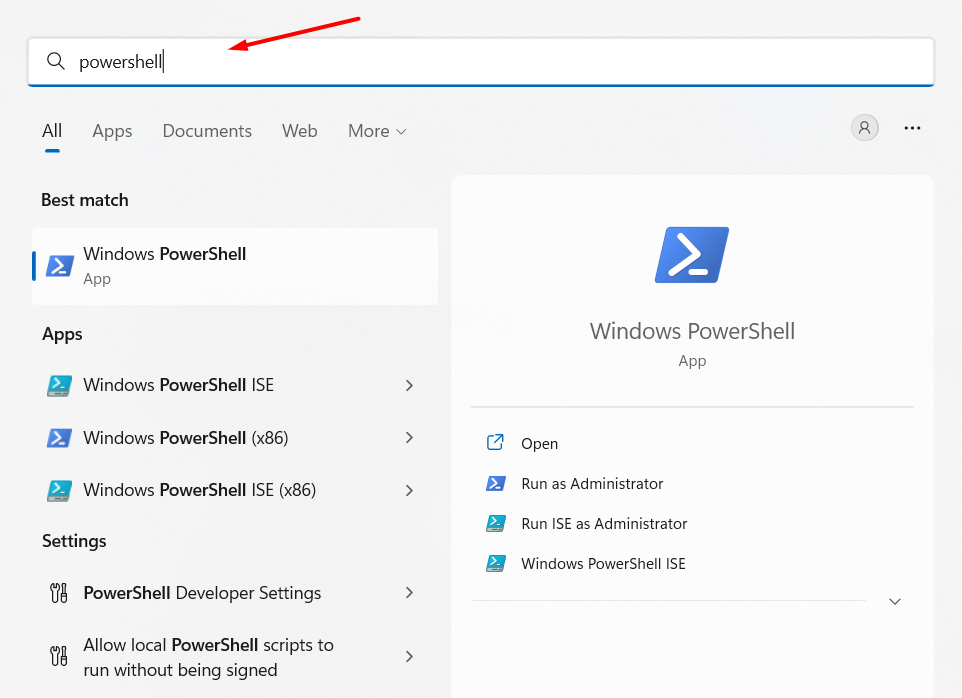Click the Windows PowerShell ISE (x86) icon
This screenshot has height=698, width=962.
(60, 490)
